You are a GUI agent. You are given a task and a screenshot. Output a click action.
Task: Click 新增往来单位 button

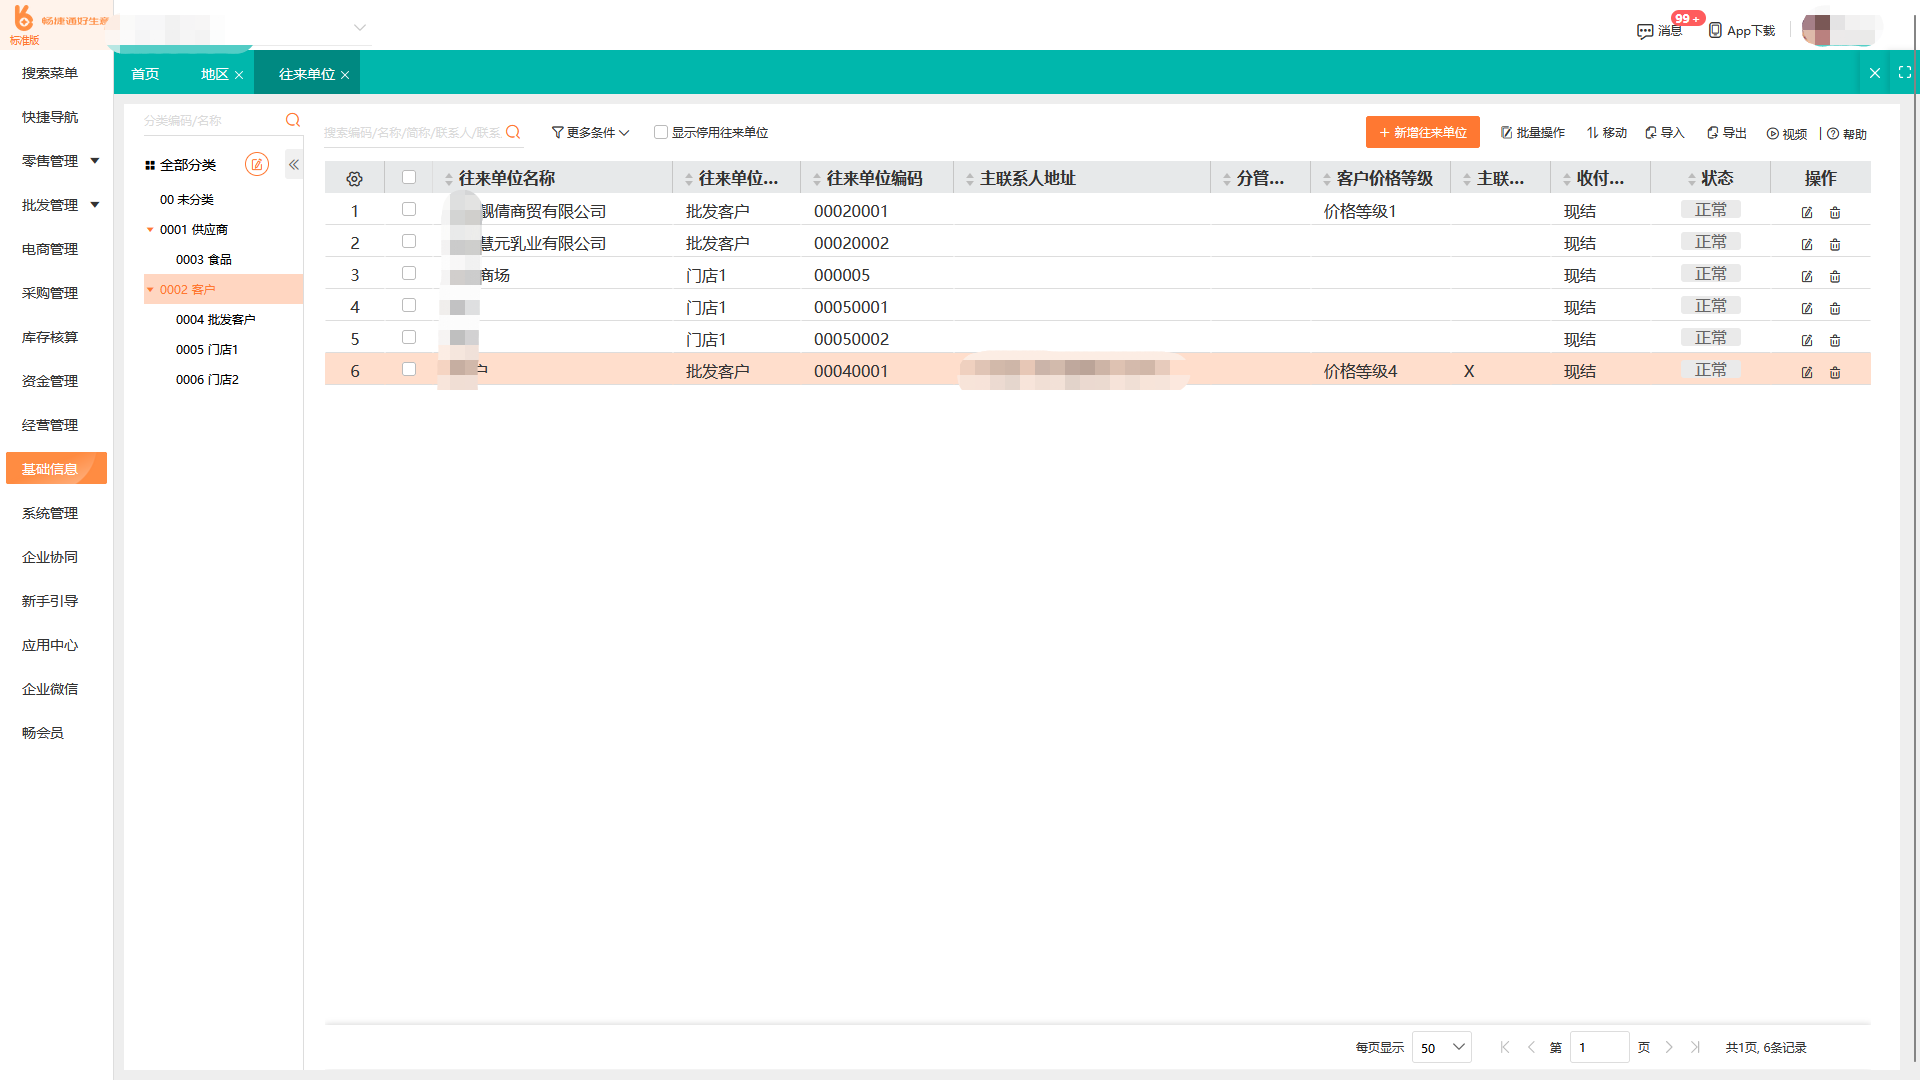coord(1424,131)
